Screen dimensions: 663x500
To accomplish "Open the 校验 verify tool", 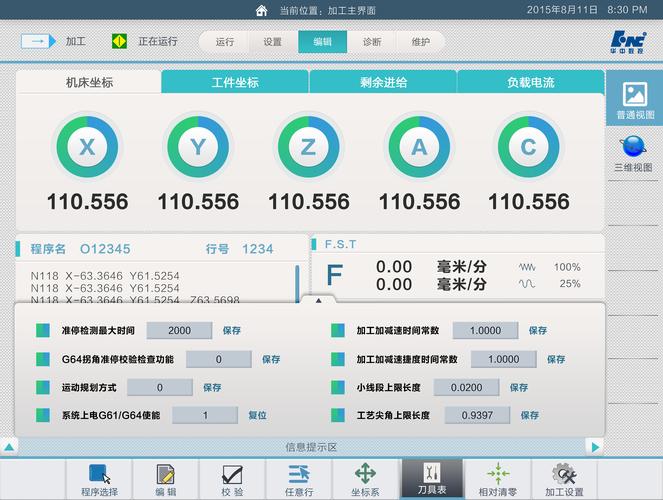I will click(x=232, y=479).
